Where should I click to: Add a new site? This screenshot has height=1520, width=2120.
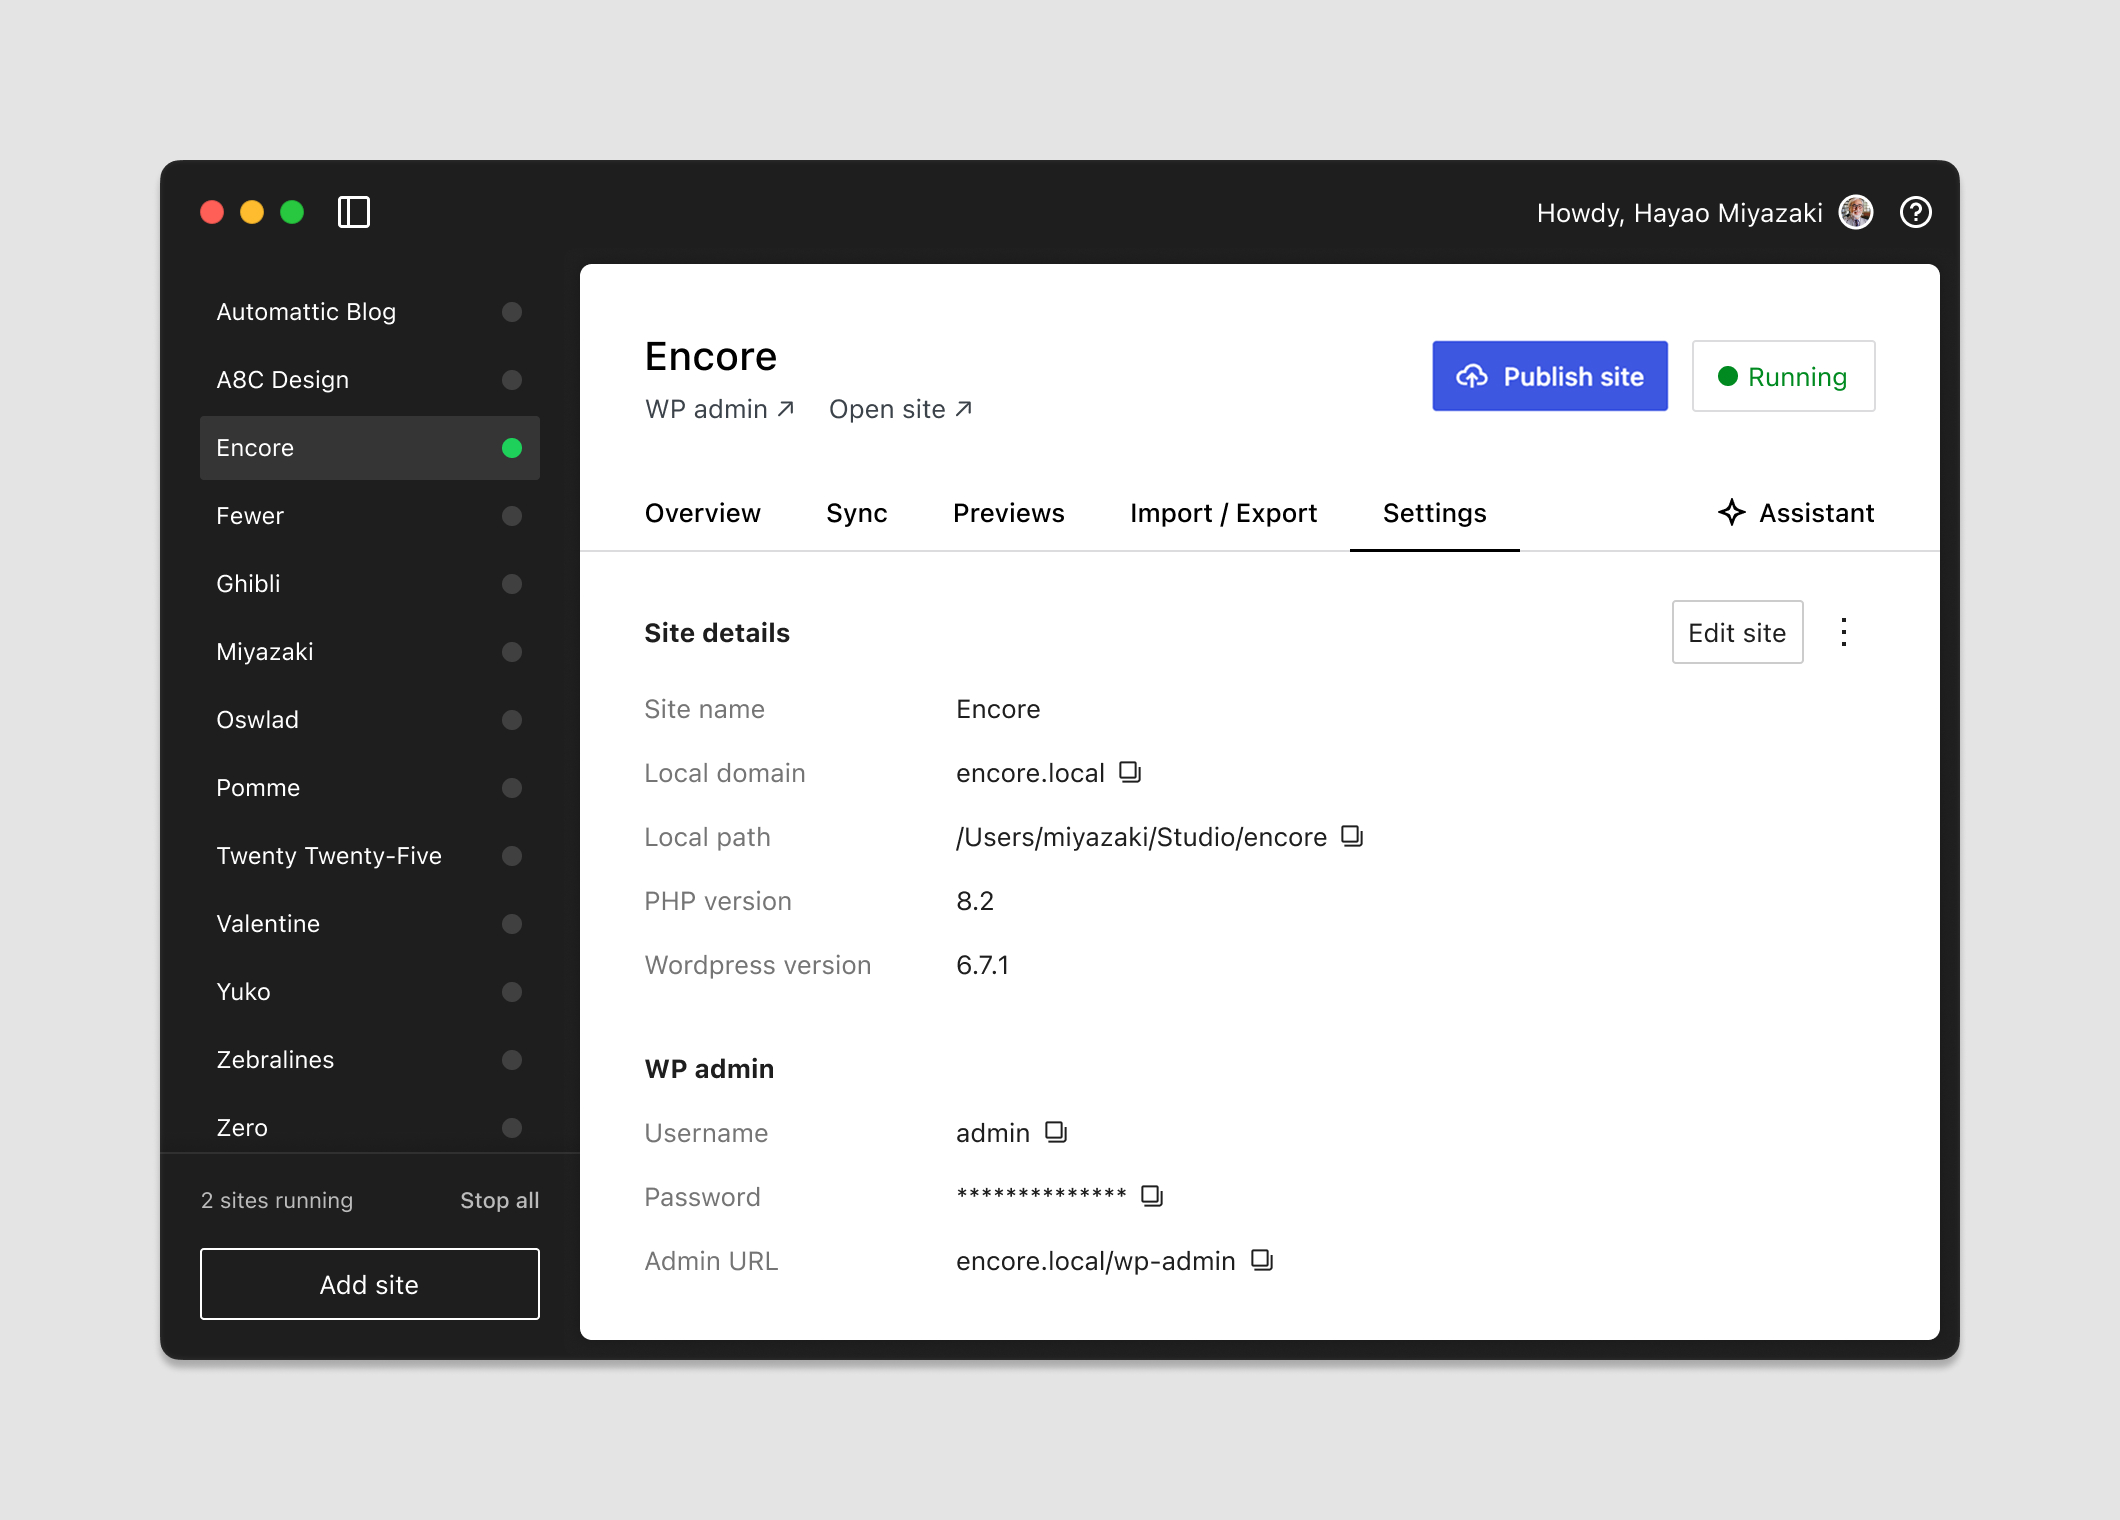coord(369,1284)
